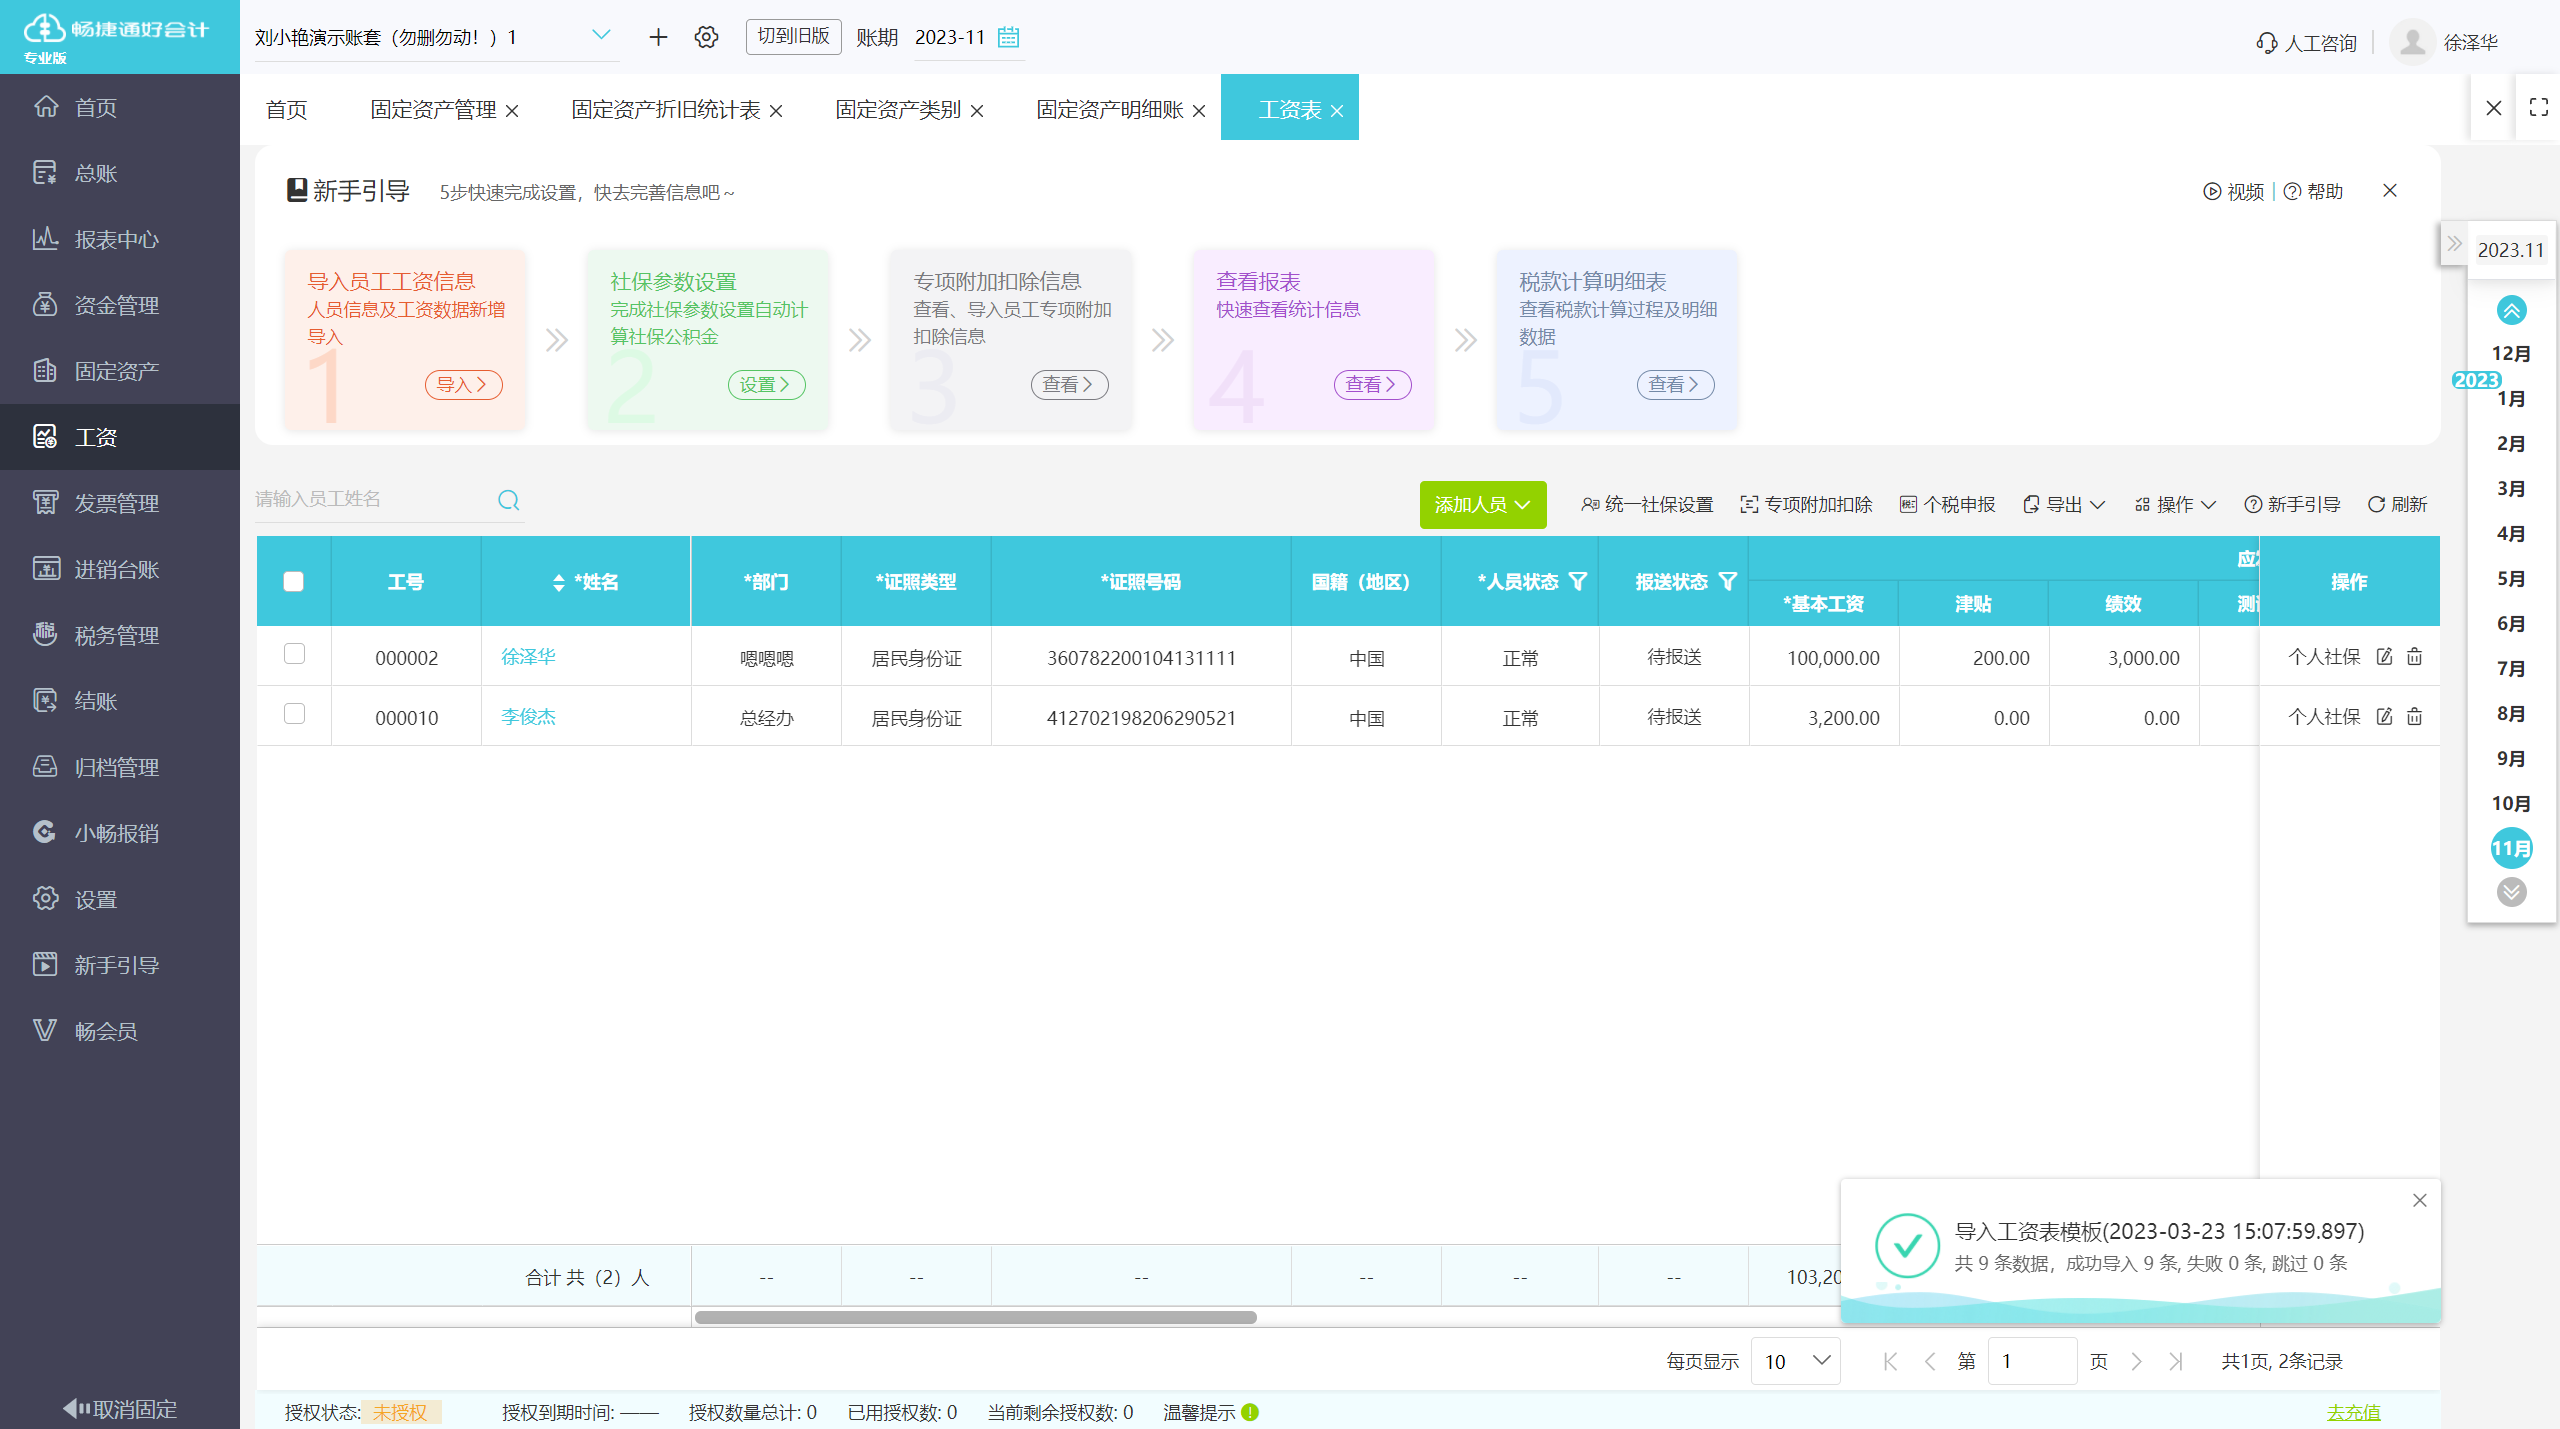Click the 操作 dropdown icon

pyautogui.click(x=2212, y=504)
